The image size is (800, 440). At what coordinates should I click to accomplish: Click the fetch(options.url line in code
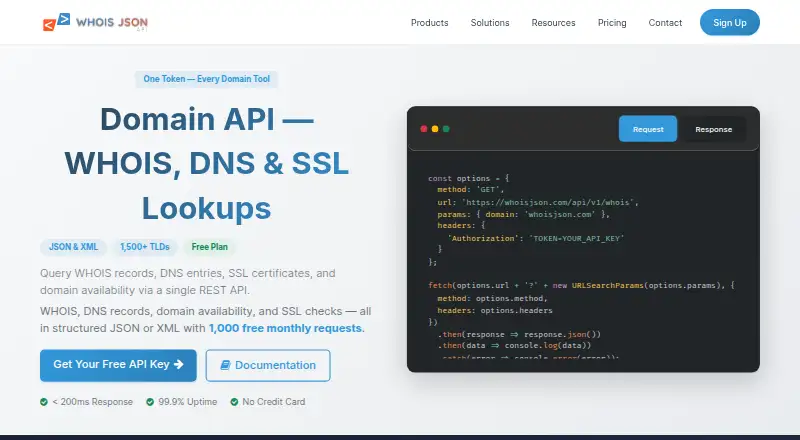click(581, 285)
